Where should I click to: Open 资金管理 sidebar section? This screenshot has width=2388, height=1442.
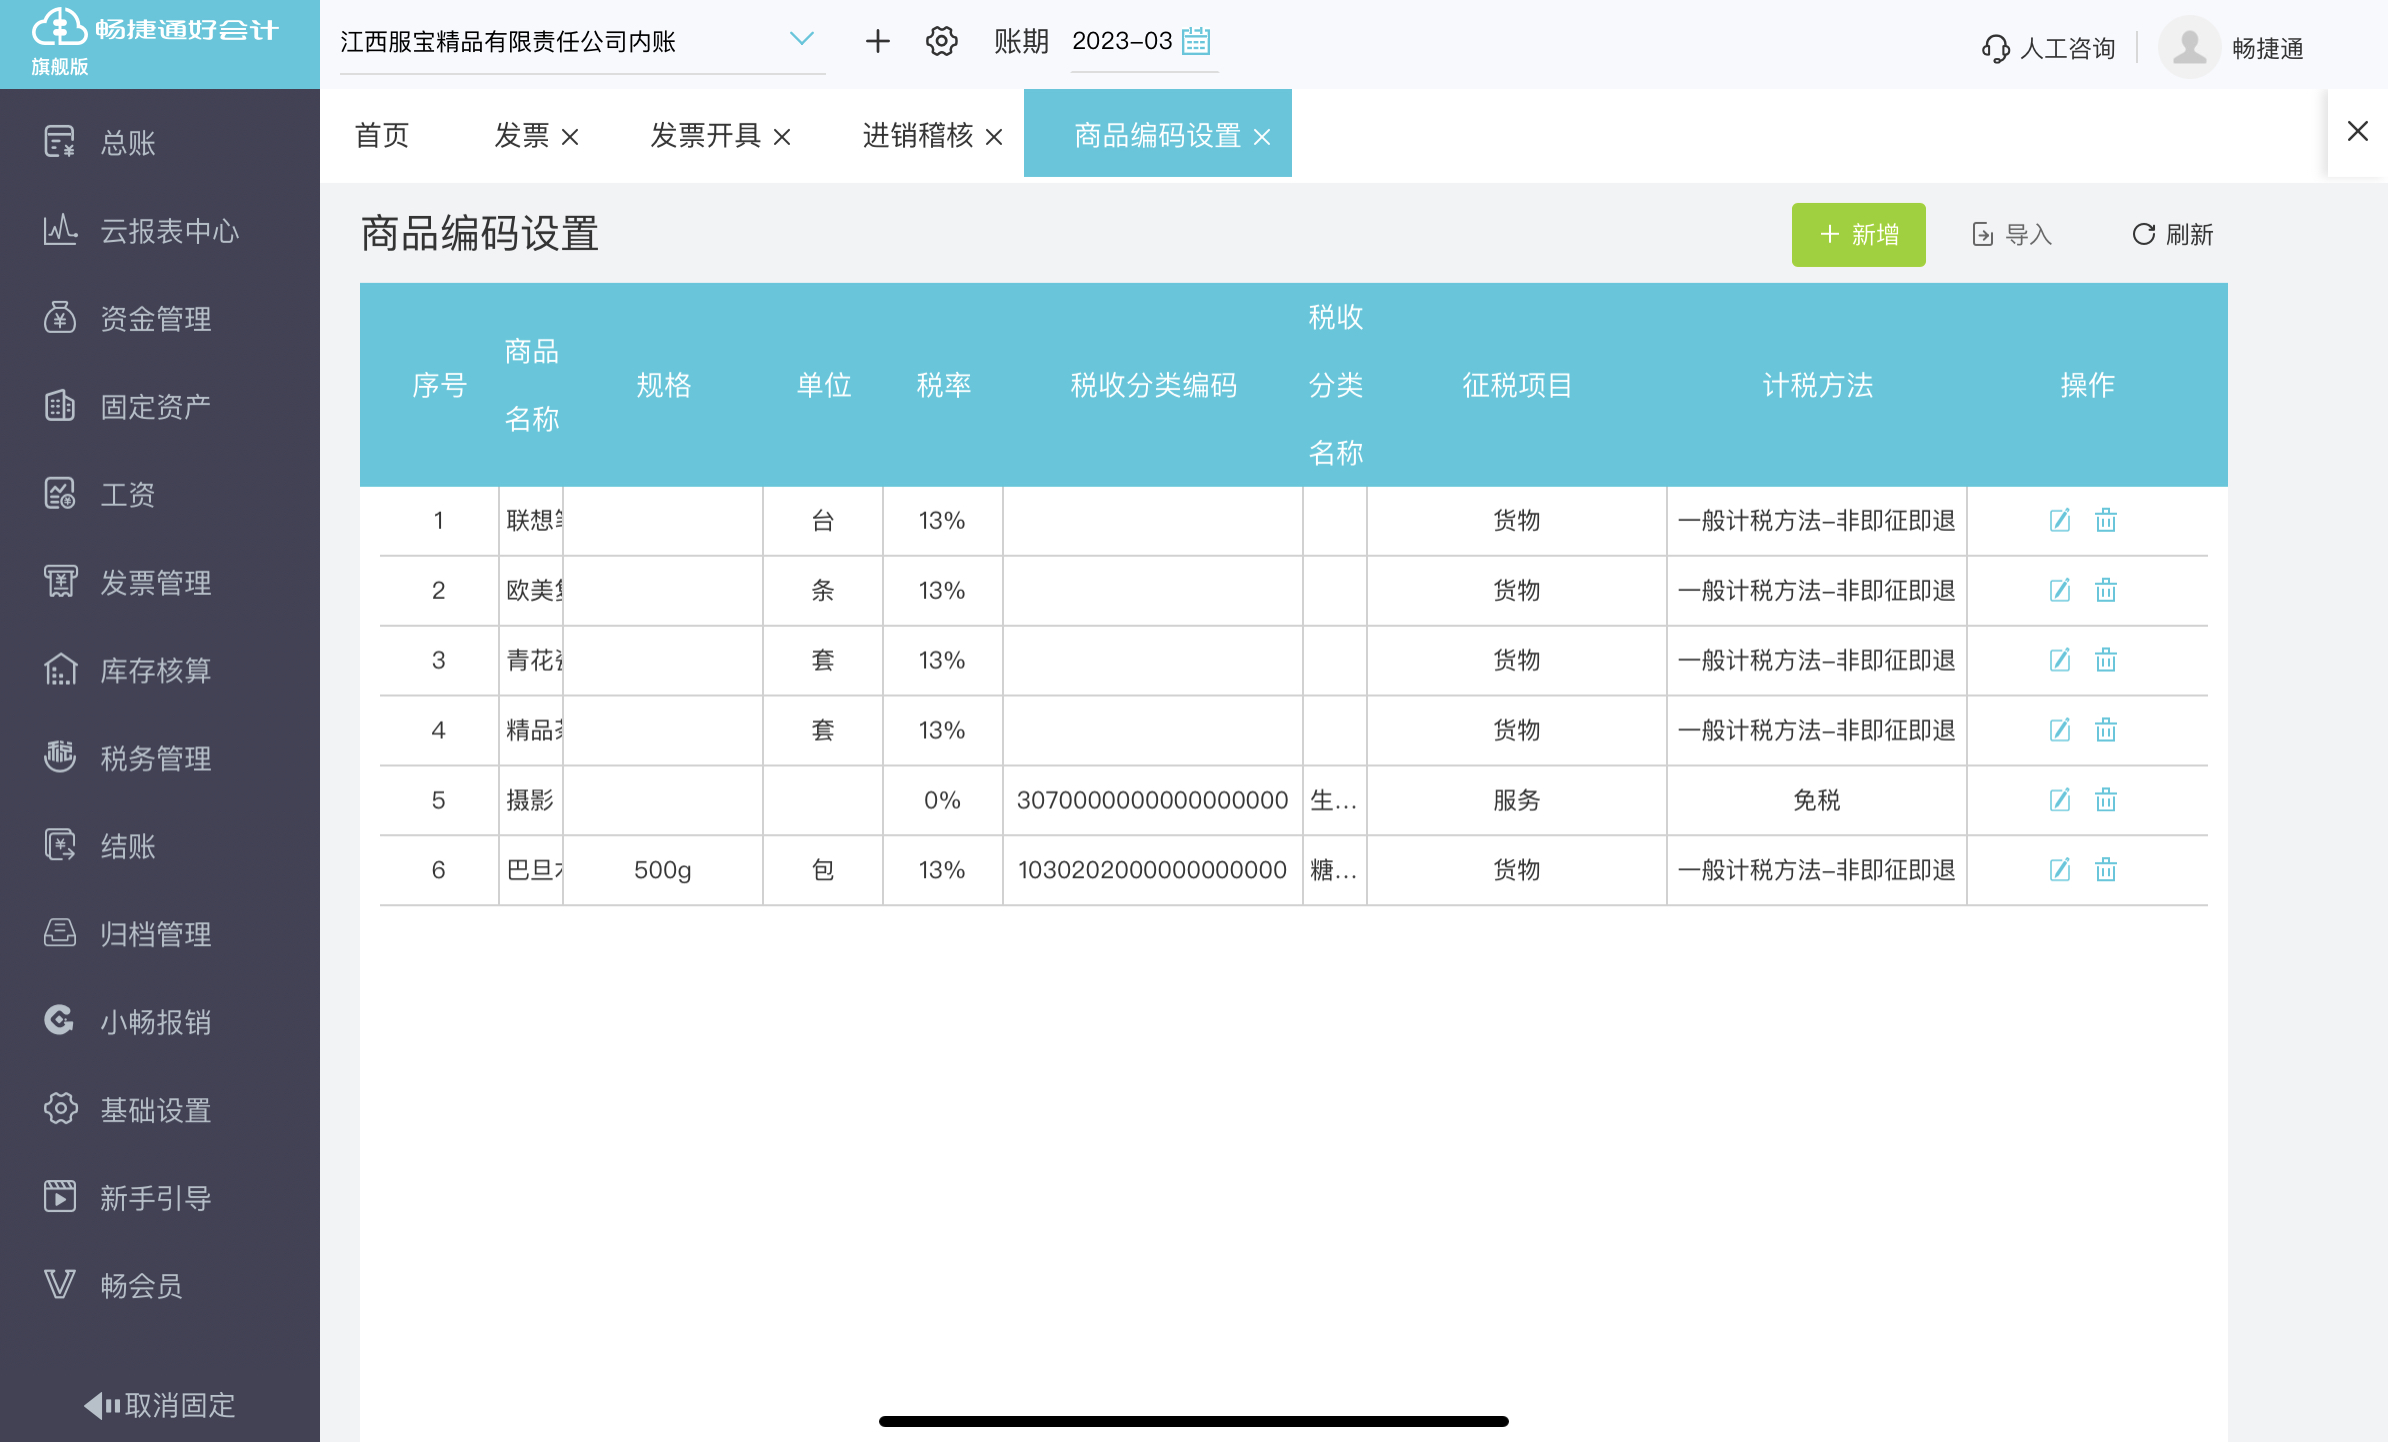coord(162,317)
